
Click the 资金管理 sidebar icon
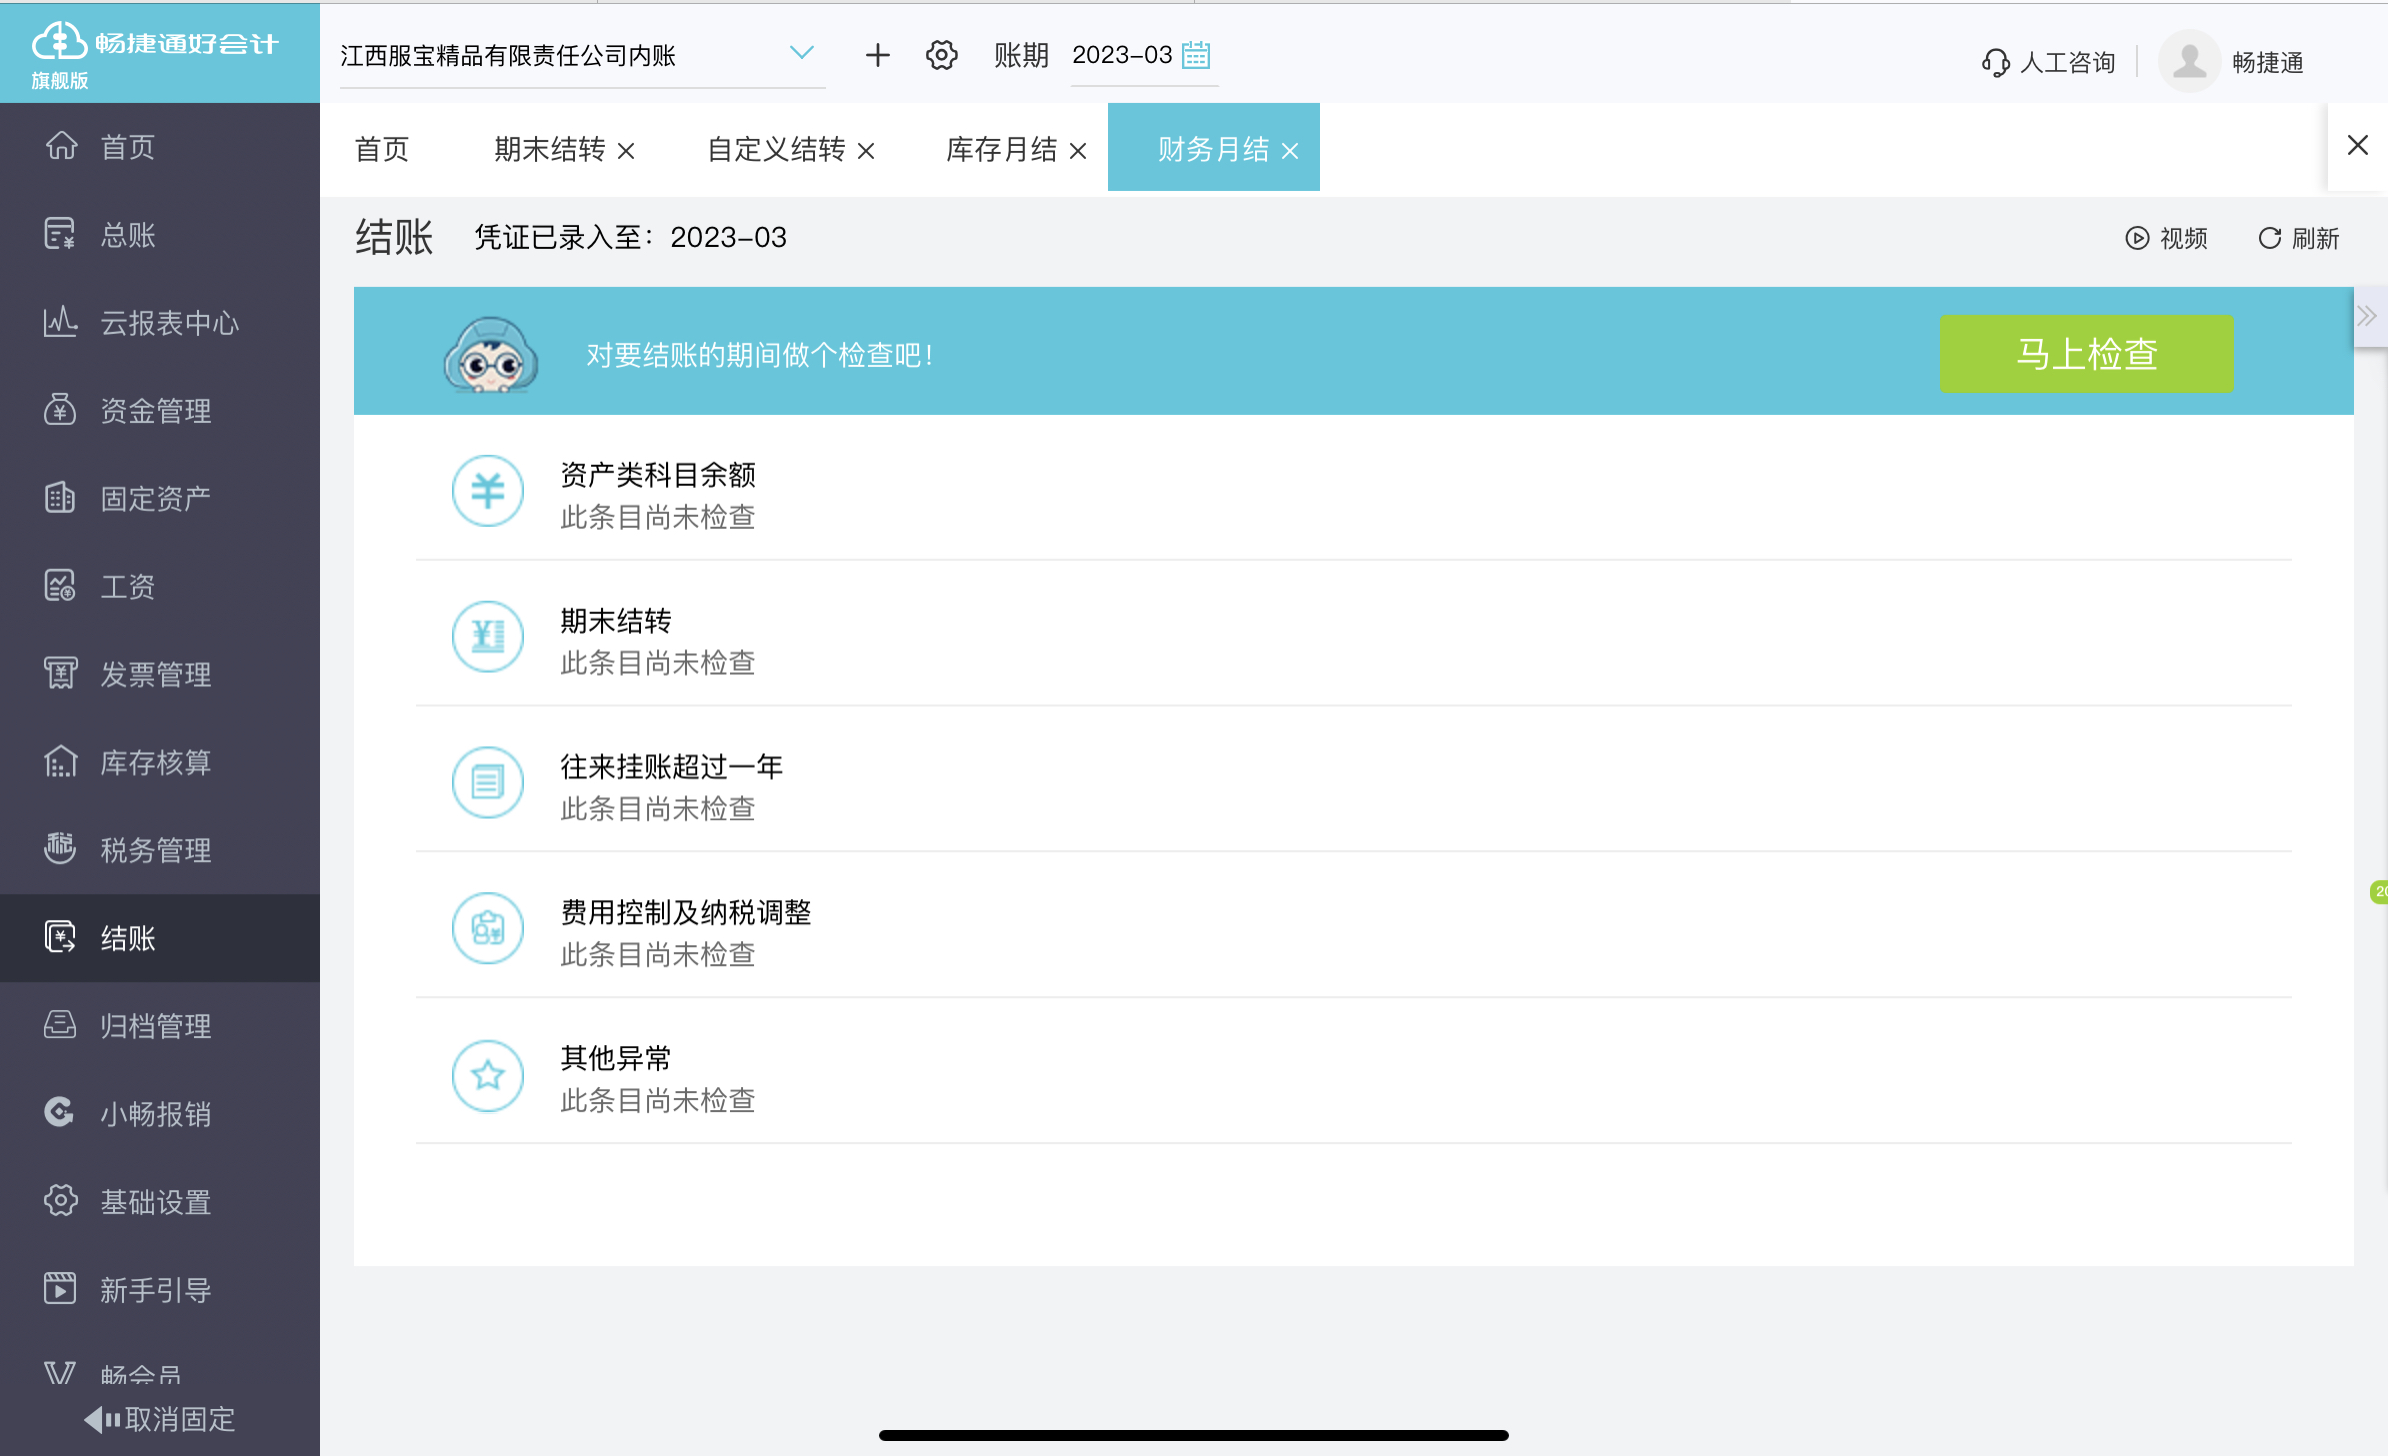60,411
